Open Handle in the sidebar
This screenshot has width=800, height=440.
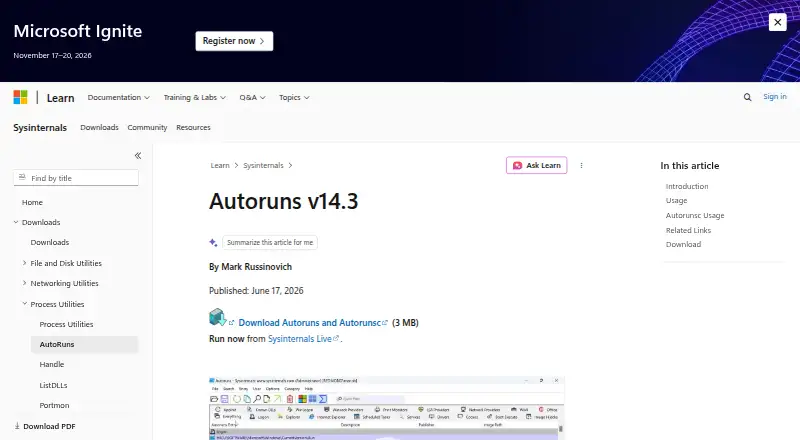click(52, 364)
